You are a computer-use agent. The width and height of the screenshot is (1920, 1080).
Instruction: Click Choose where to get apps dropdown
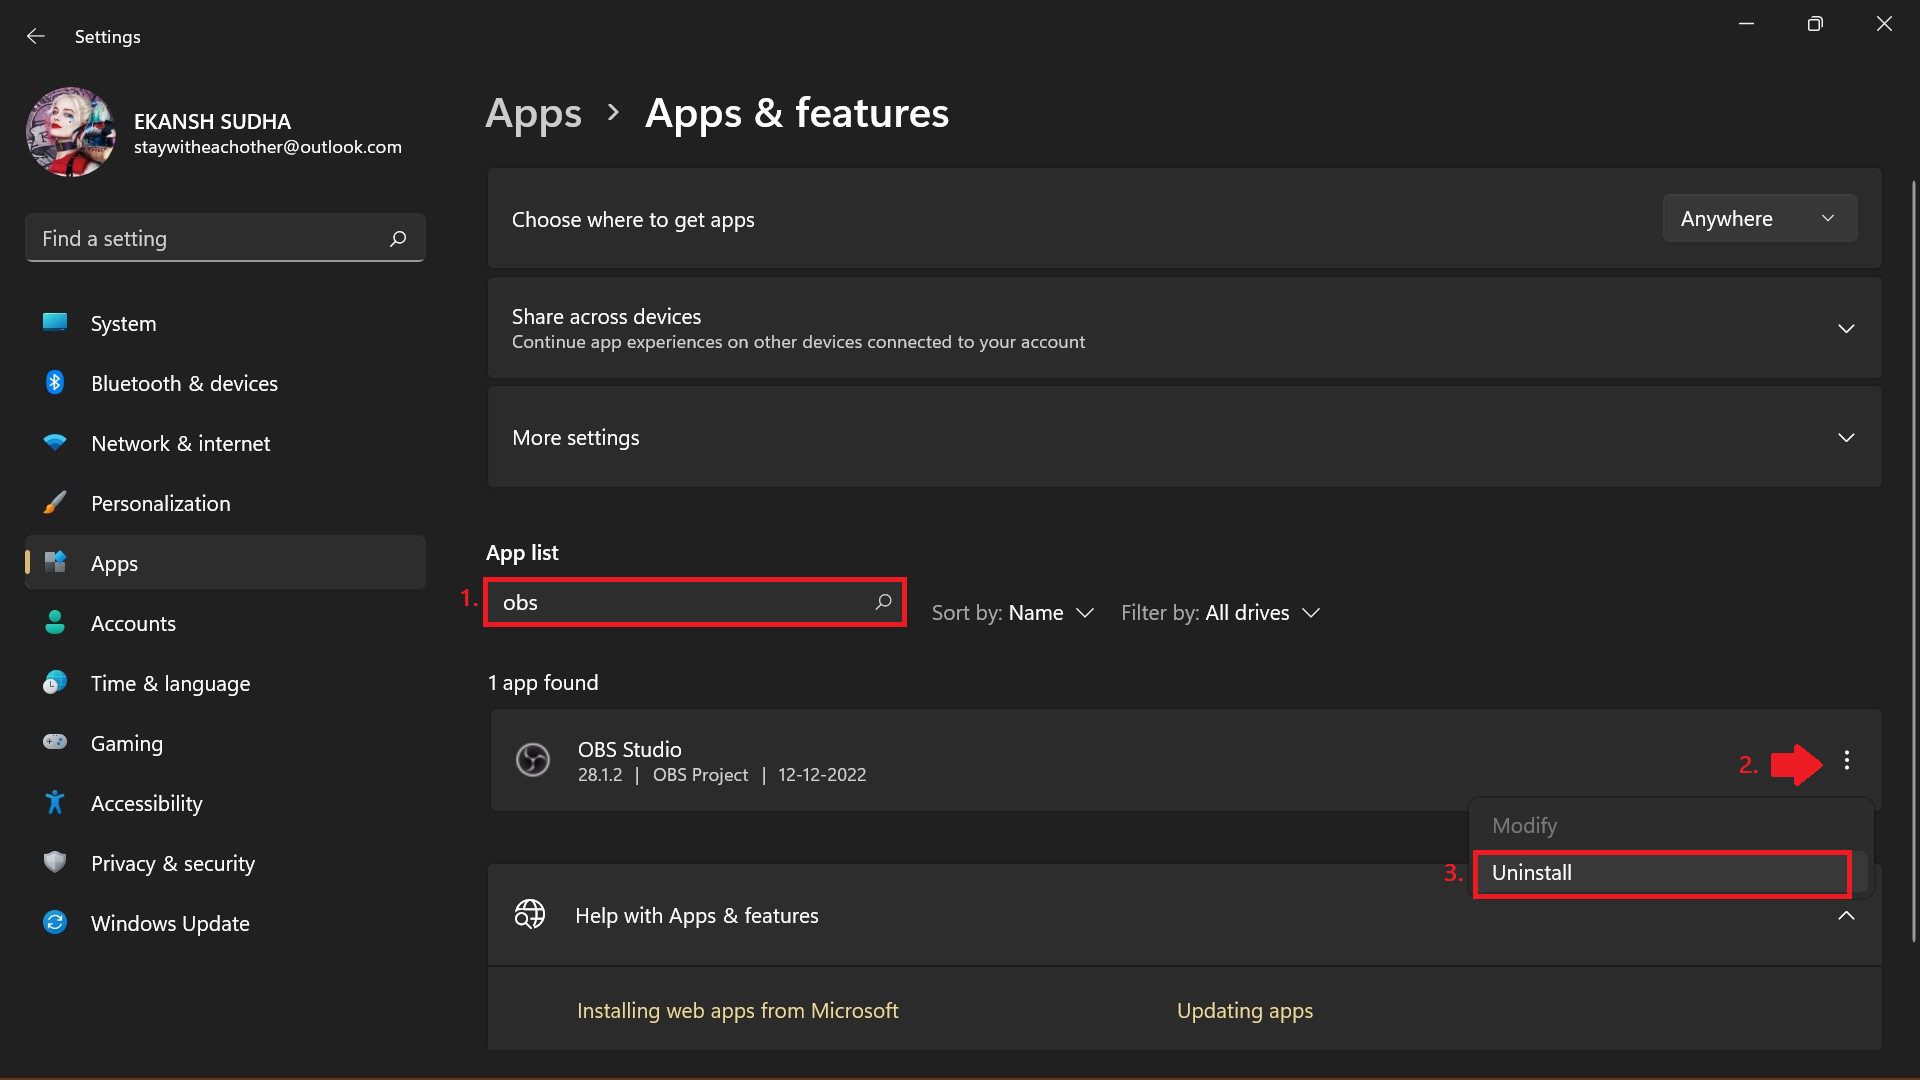[x=1759, y=218]
